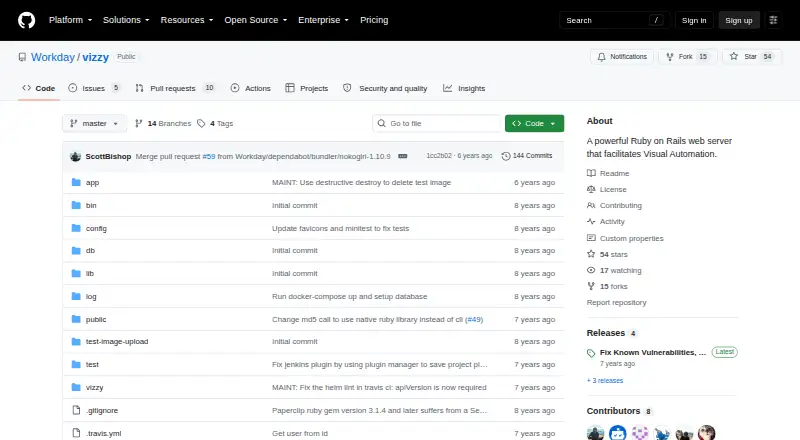The image size is (800, 440).
Task: Open the Readme link in About
Action: (x=608, y=174)
